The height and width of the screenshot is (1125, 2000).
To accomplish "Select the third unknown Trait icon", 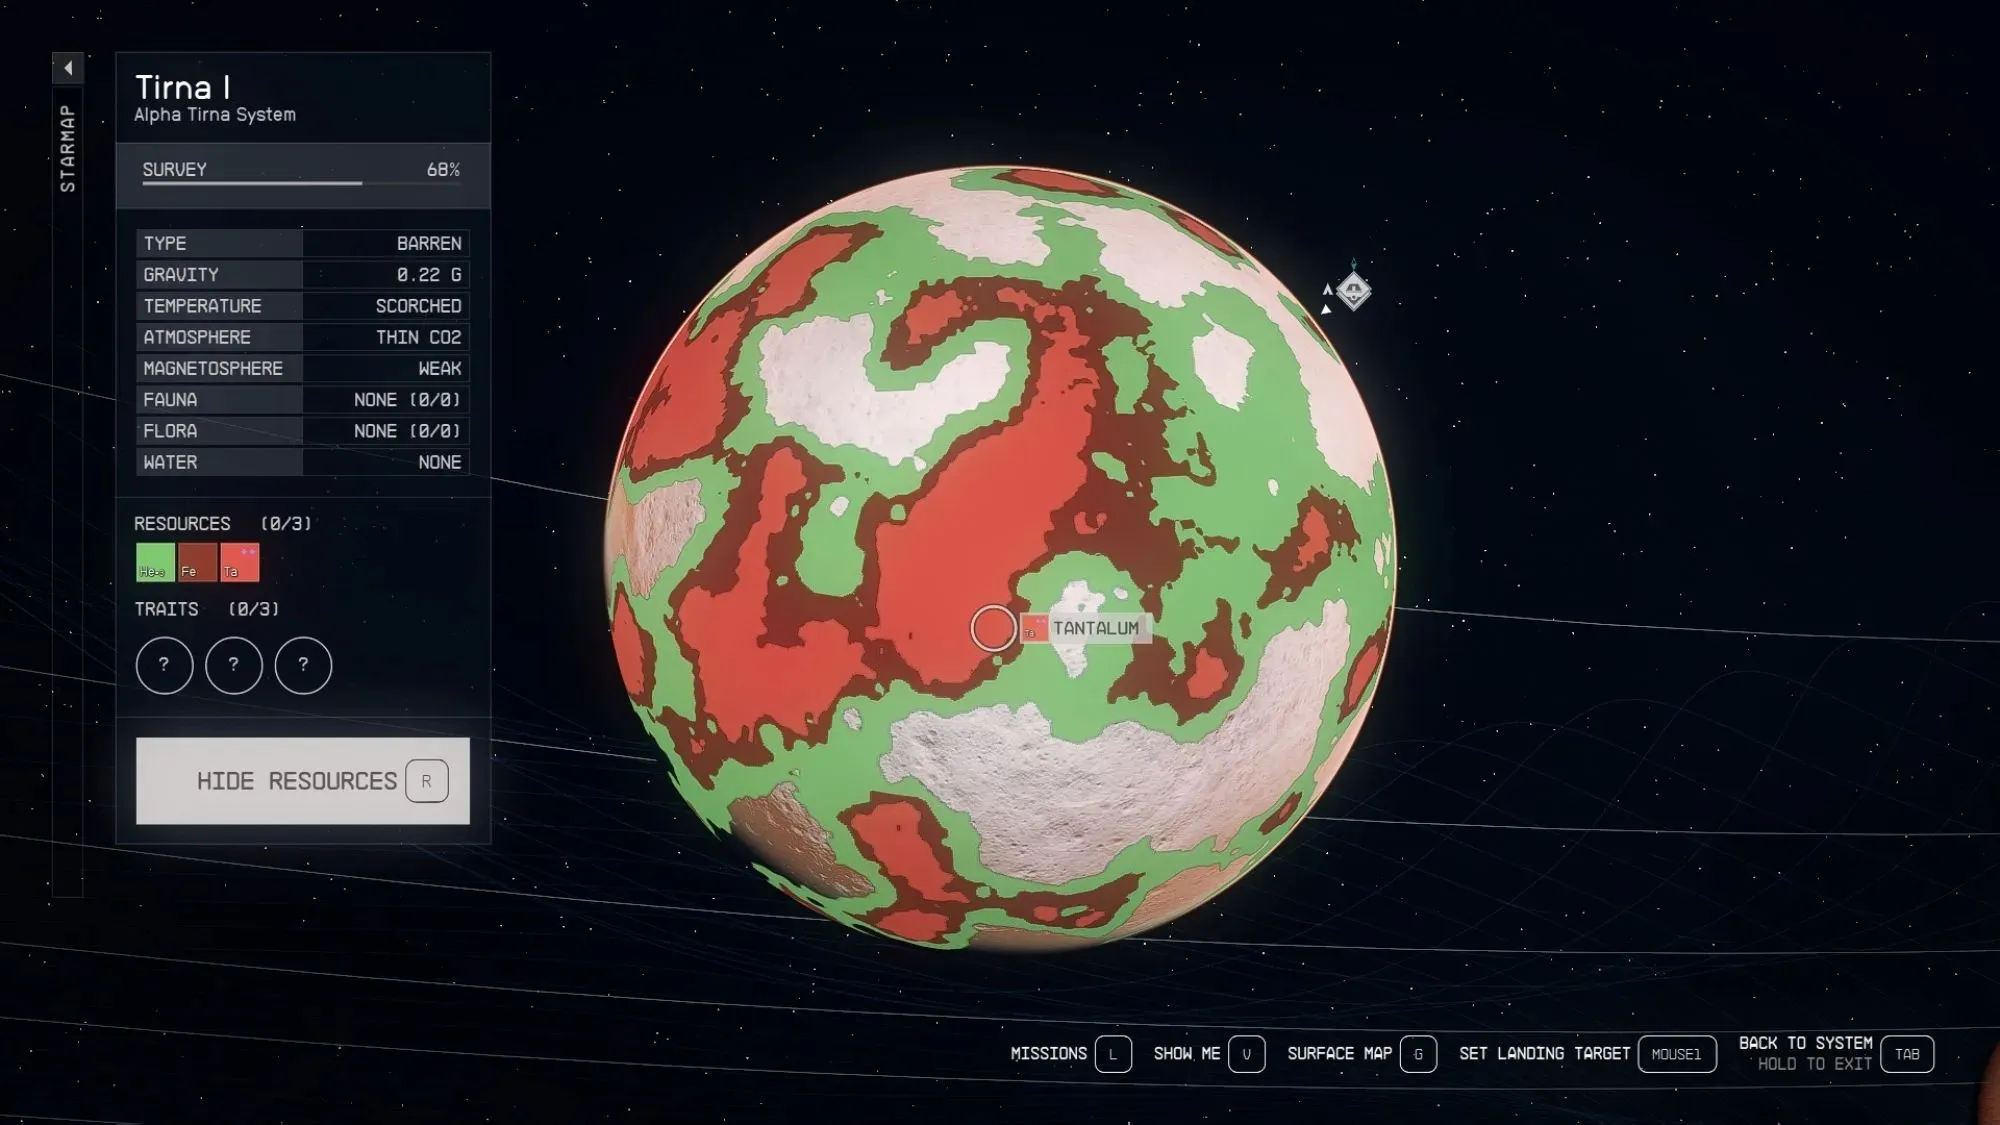I will point(302,665).
